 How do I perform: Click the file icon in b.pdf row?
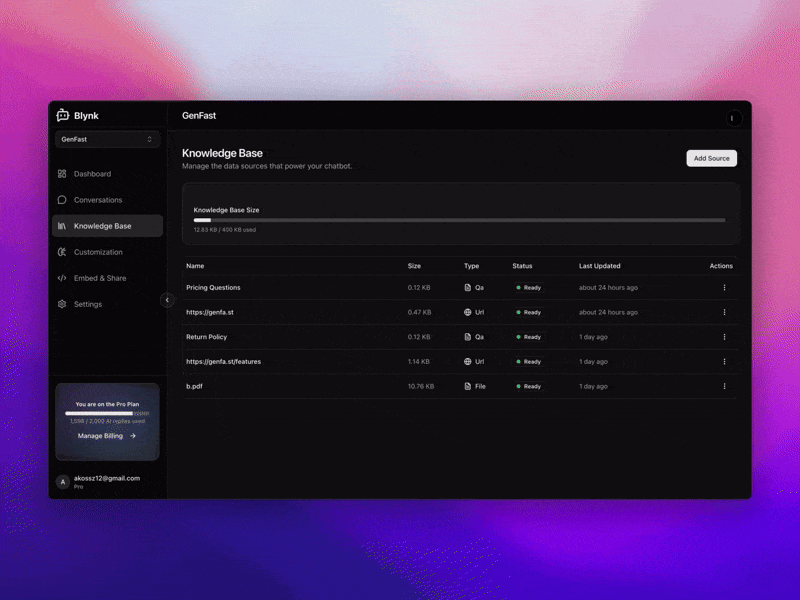[468, 386]
